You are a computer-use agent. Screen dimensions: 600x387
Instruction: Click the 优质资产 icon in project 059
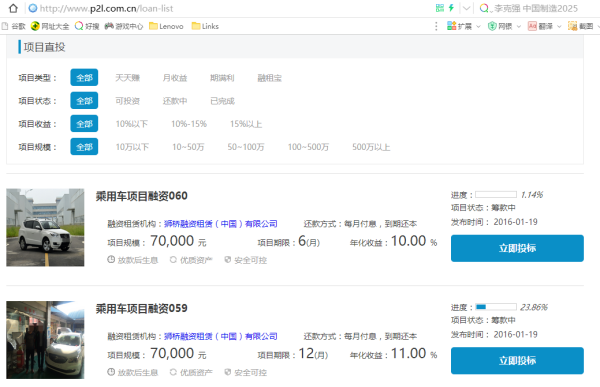[x=173, y=372]
